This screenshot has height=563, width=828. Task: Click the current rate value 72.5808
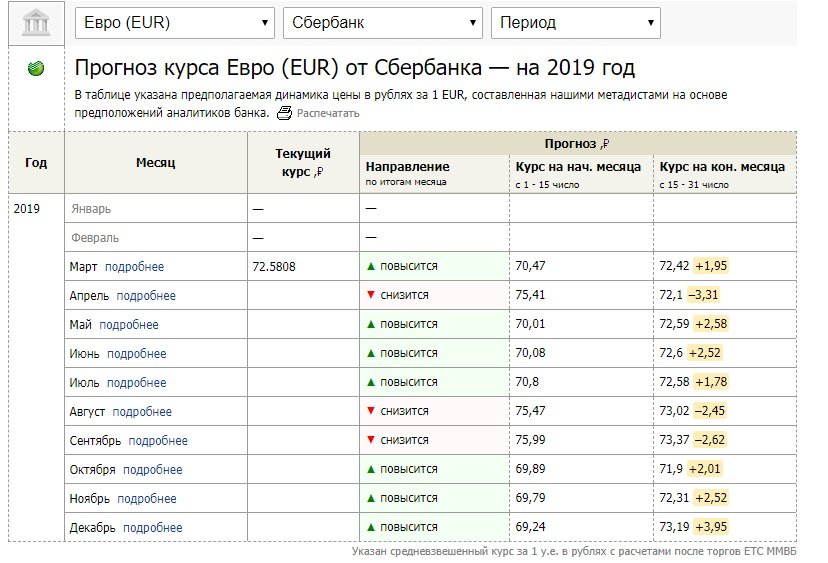tap(275, 267)
